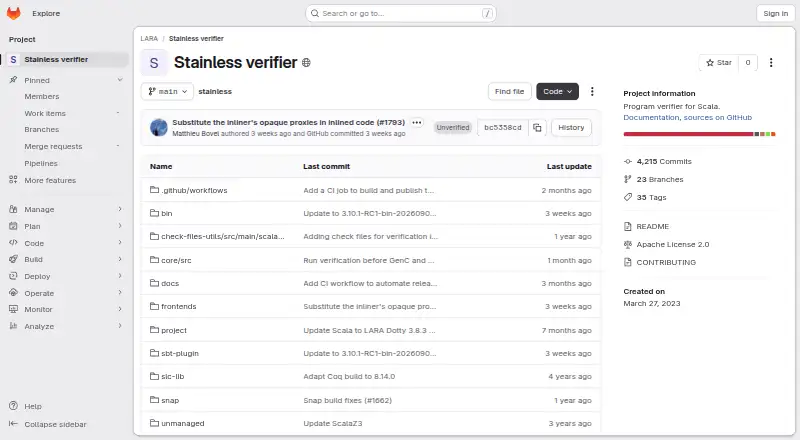The width and height of the screenshot is (800, 440).
Task: View the 4,215 Commits link
Action: click(664, 161)
